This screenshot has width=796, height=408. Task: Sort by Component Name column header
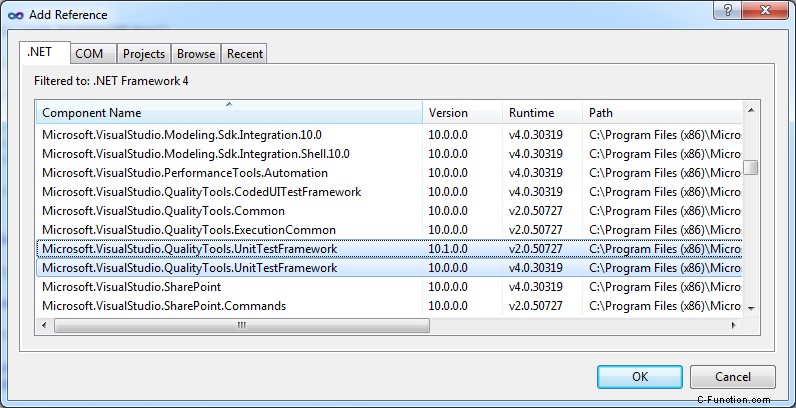[228, 113]
